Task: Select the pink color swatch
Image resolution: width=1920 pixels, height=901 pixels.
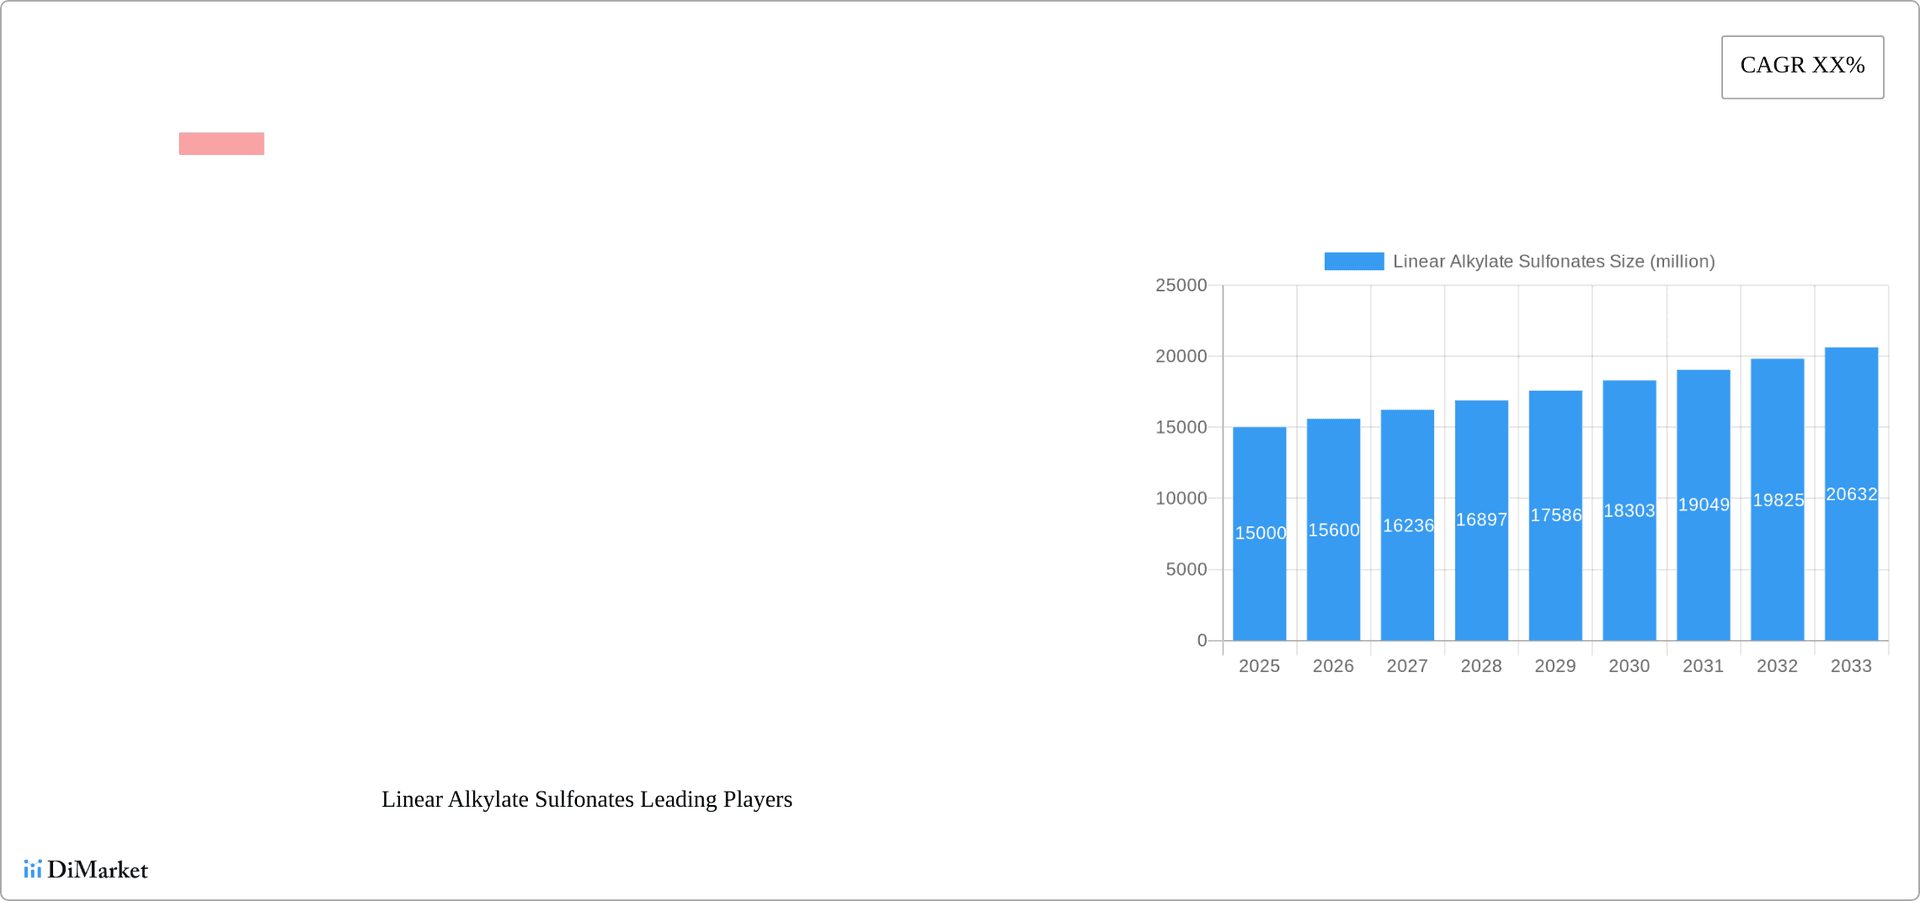Action: (221, 143)
